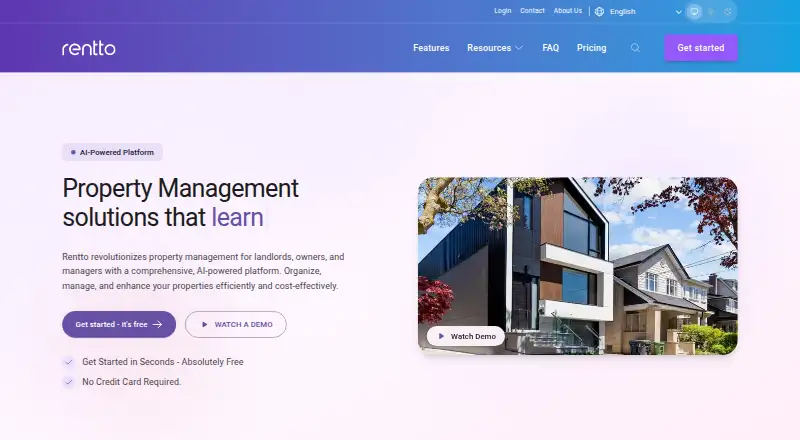
Task: Click the modern house photo
Action: 578,266
